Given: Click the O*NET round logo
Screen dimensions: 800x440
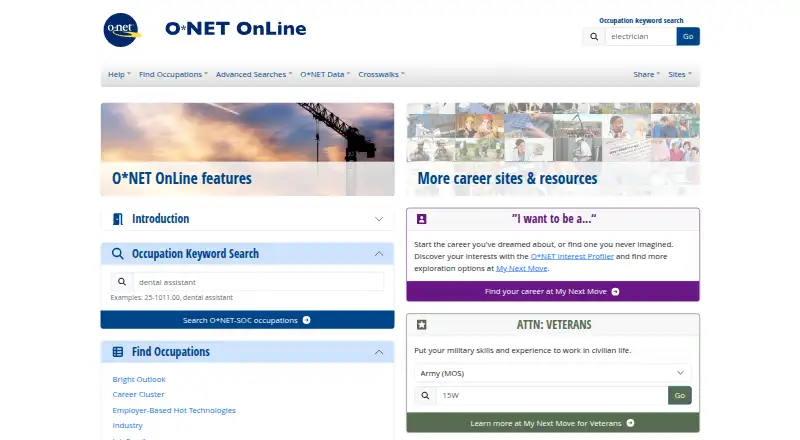Looking at the screenshot, I should point(121,30).
